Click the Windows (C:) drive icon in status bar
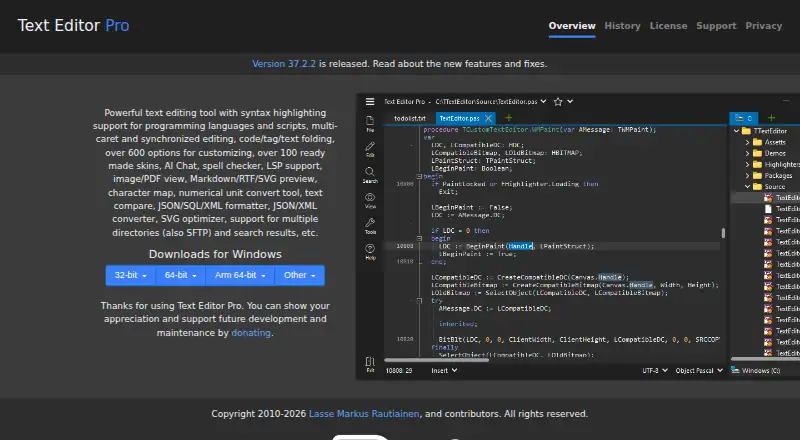800x440 pixels. (735, 370)
